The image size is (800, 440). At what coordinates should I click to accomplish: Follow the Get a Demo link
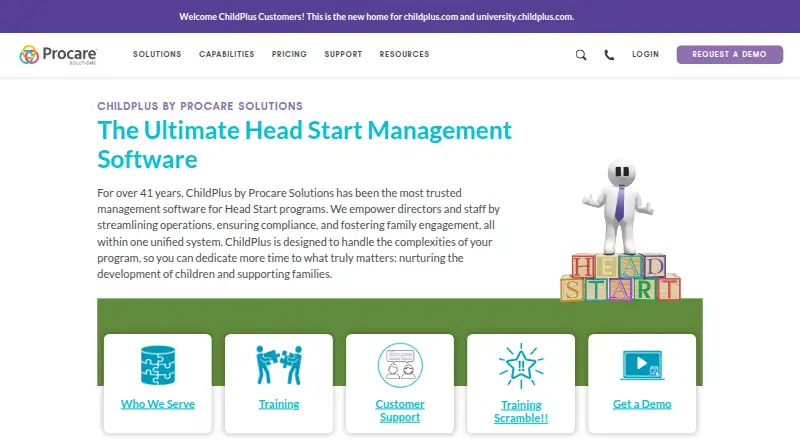pyautogui.click(x=642, y=404)
